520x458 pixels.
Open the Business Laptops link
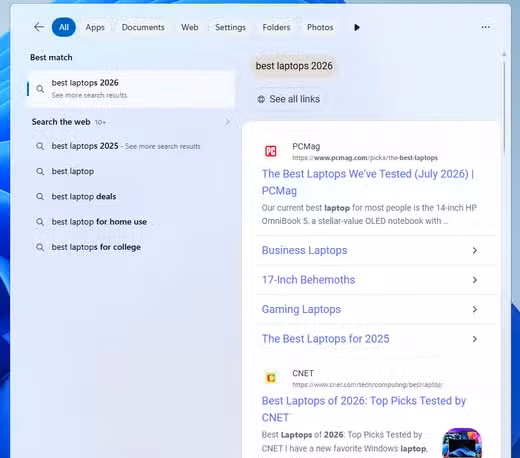(304, 250)
